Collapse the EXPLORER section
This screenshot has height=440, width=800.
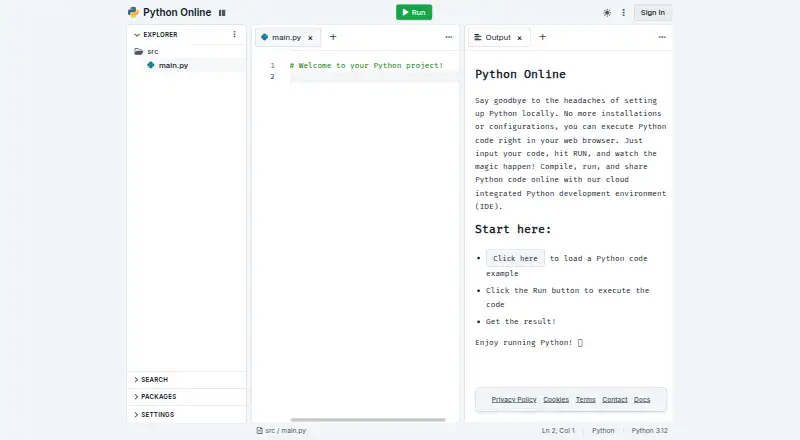coord(156,35)
